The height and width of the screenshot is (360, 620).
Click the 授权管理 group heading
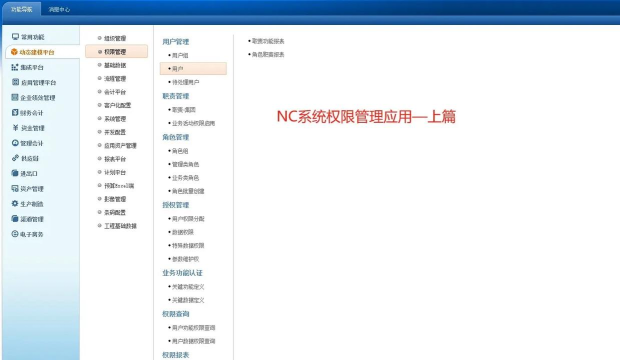coord(176,205)
